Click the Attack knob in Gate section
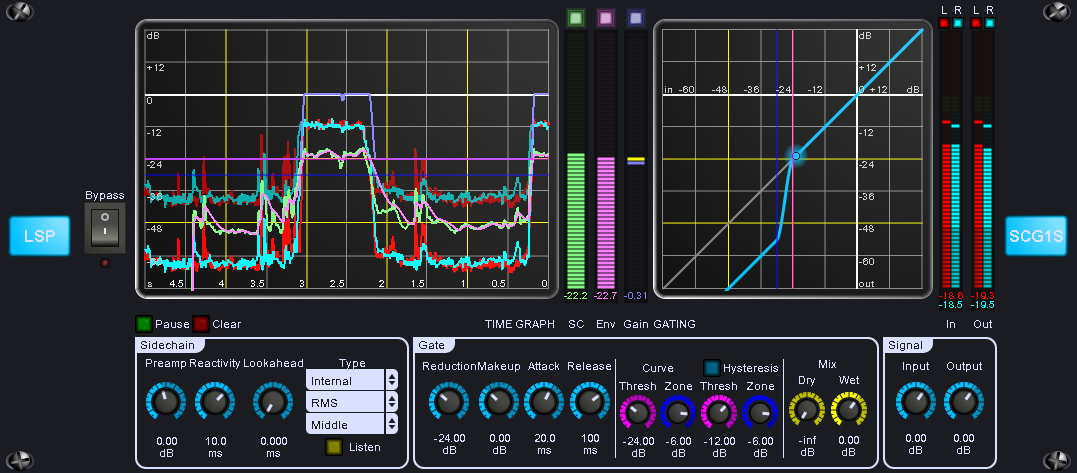The height and width of the screenshot is (473, 1077). point(542,402)
